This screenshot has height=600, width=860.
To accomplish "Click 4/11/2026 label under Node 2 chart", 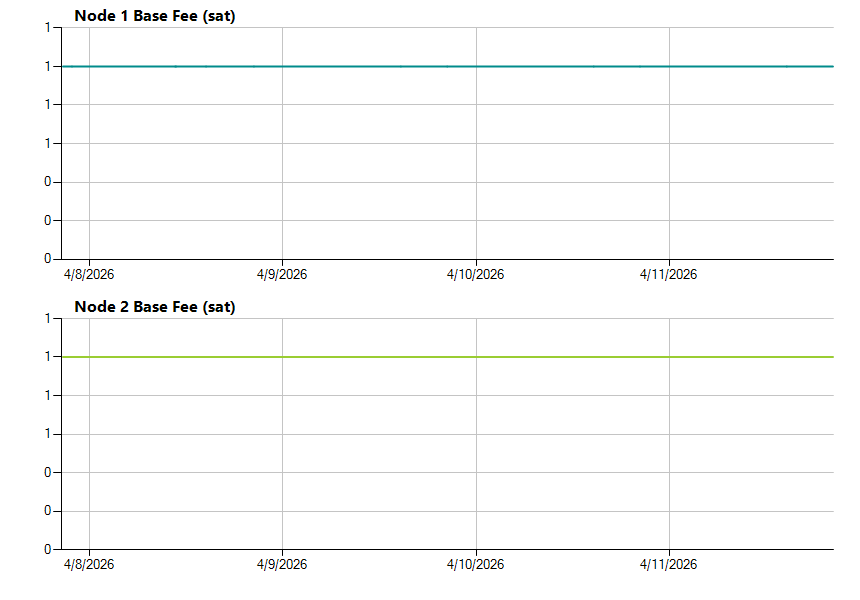I will [x=668, y=564].
